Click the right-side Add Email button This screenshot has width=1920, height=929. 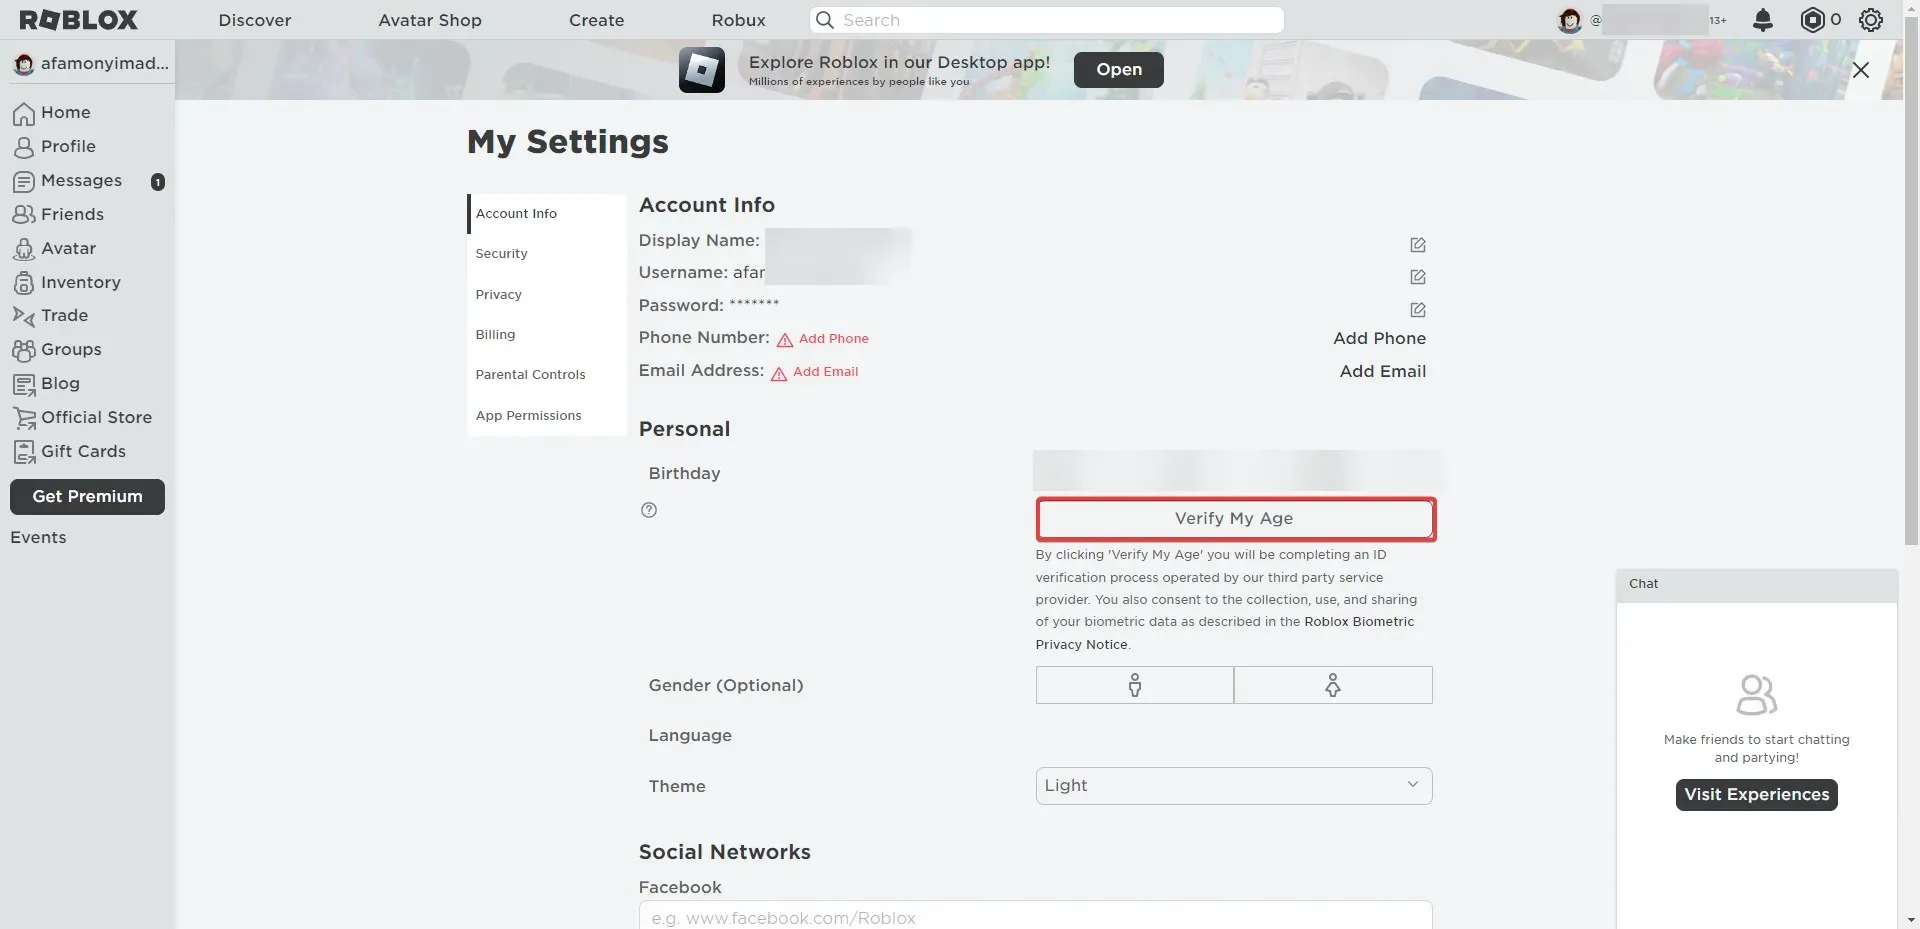click(x=1383, y=372)
